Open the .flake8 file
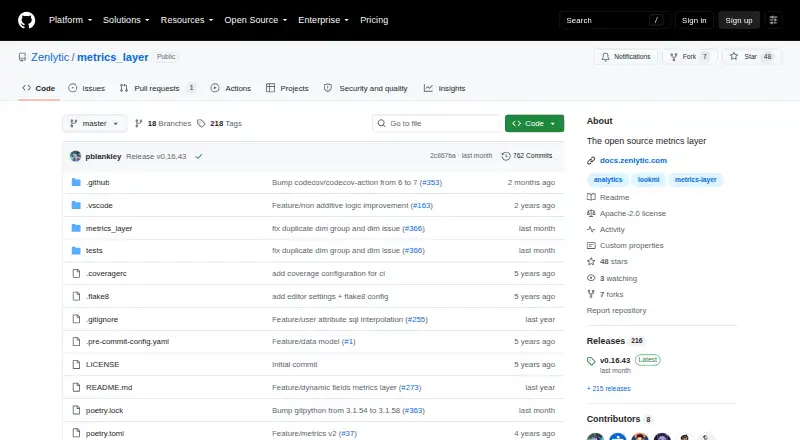 97,297
